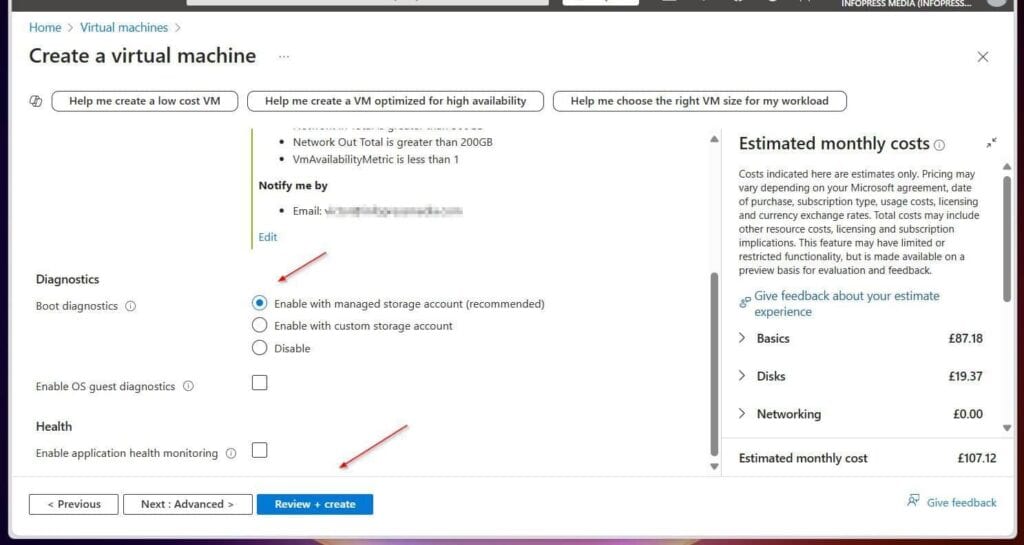Open the Virtual machines breadcrumb

click(124, 27)
